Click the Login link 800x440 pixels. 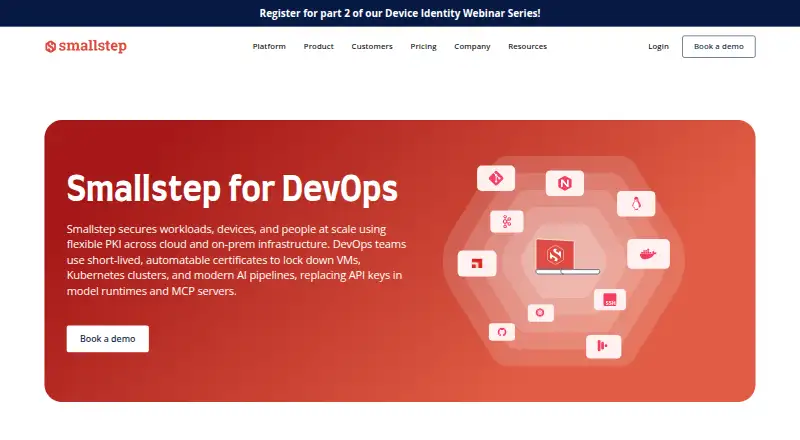[658, 46]
